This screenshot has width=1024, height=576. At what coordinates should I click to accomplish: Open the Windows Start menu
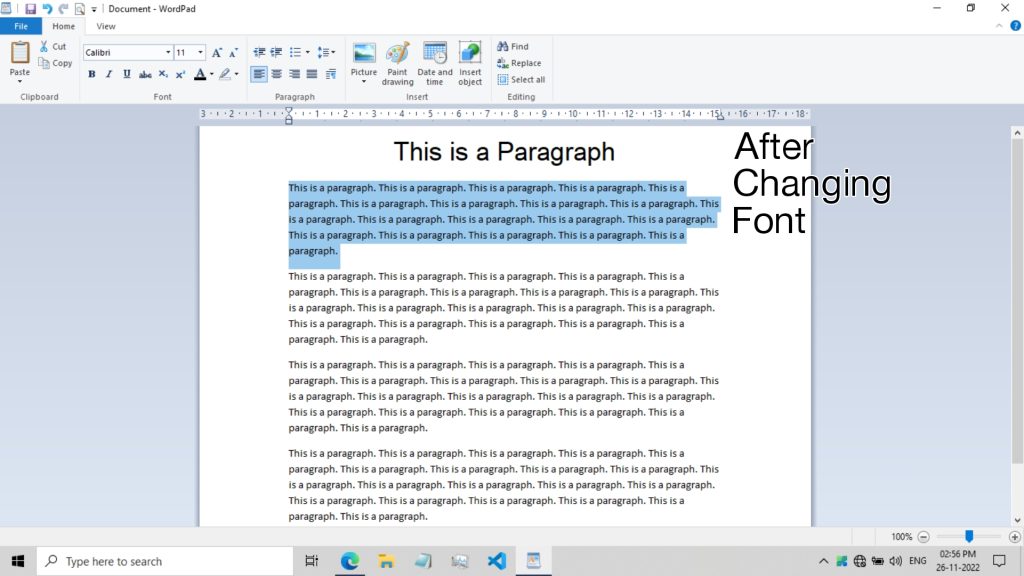point(18,561)
